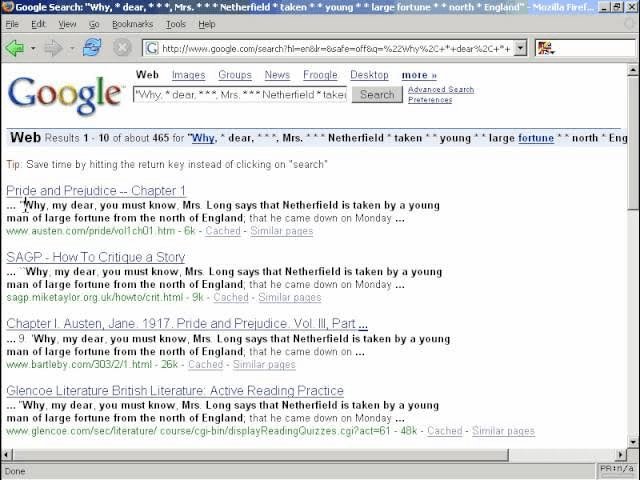
Task: Click the Stop loading icon
Action: click(122, 48)
